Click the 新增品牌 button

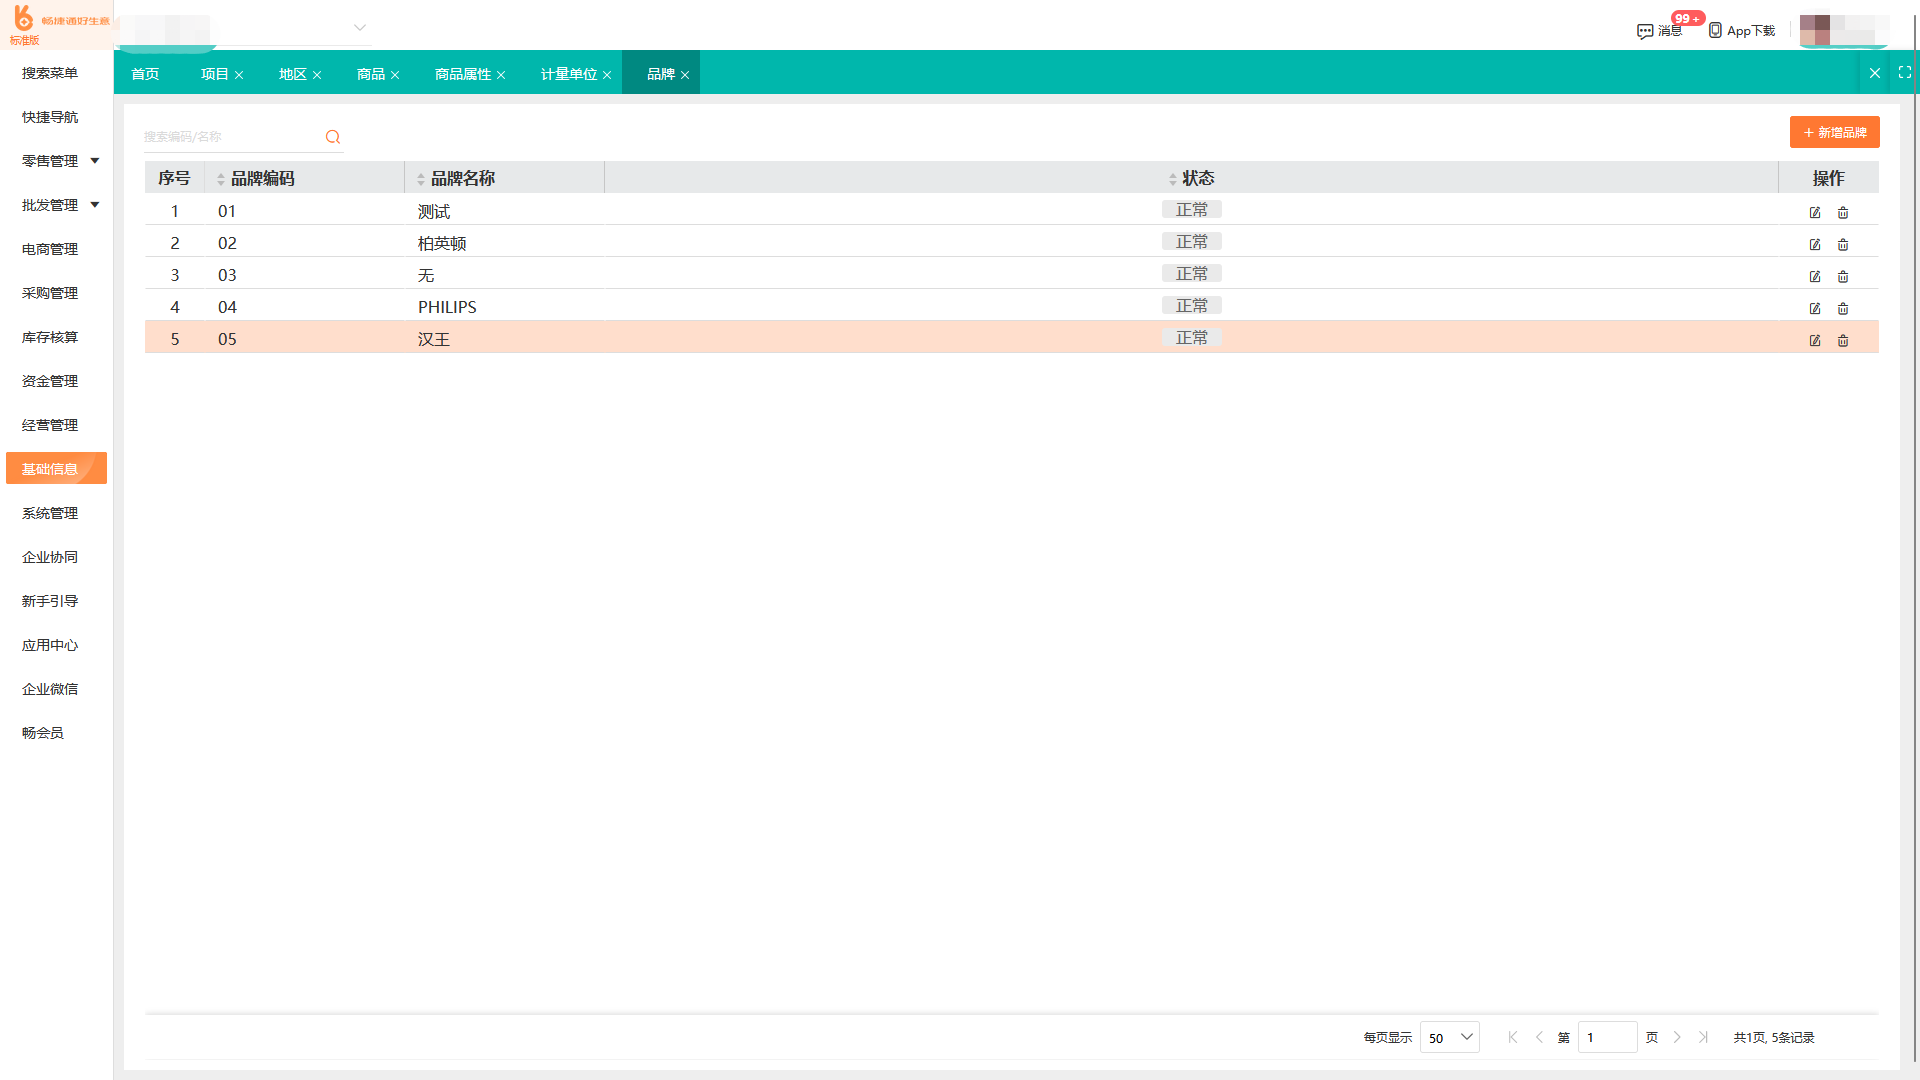pyautogui.click(x=1833, y=132)
